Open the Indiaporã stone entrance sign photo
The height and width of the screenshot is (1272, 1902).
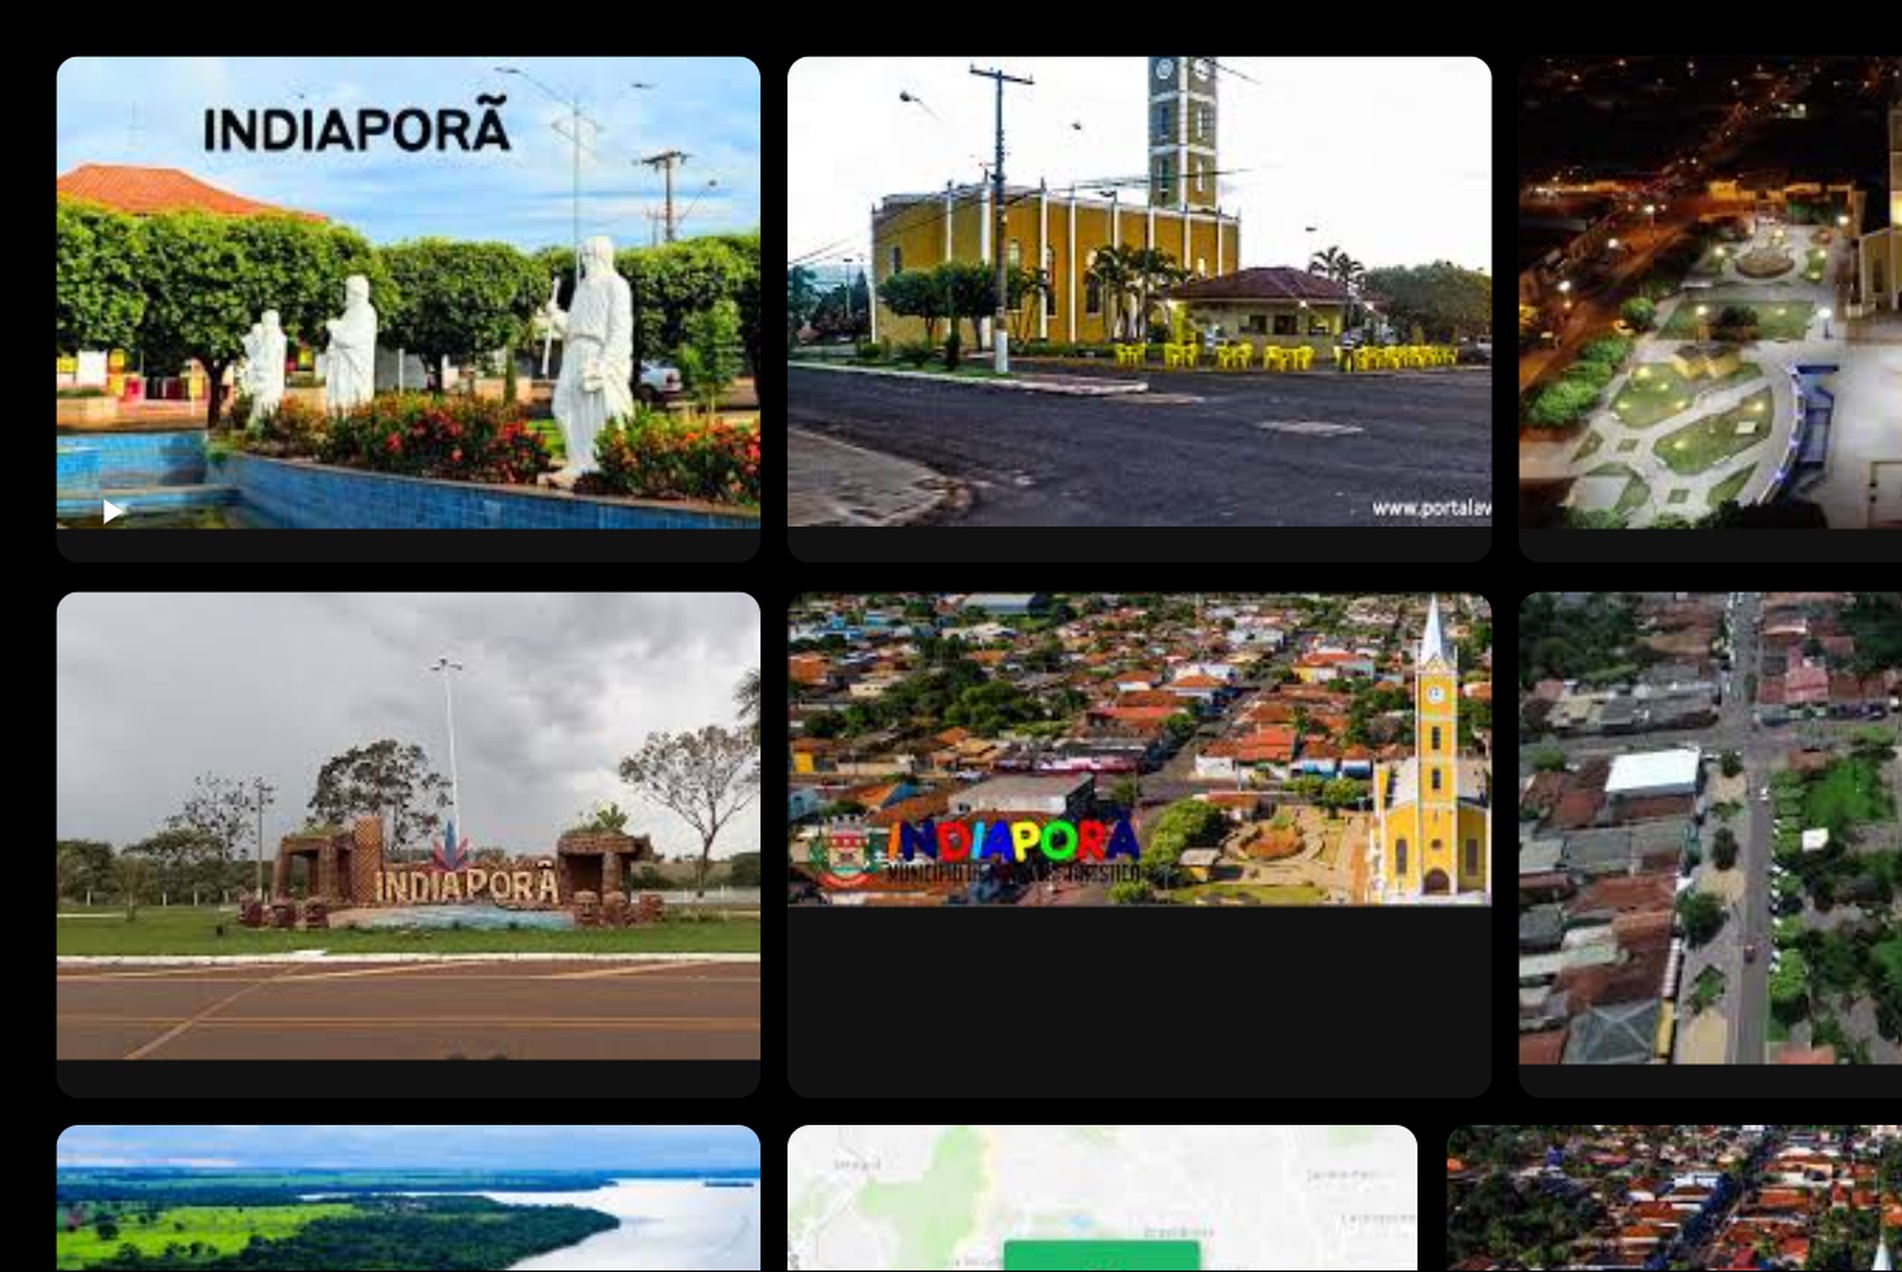[x=408, y=825]
